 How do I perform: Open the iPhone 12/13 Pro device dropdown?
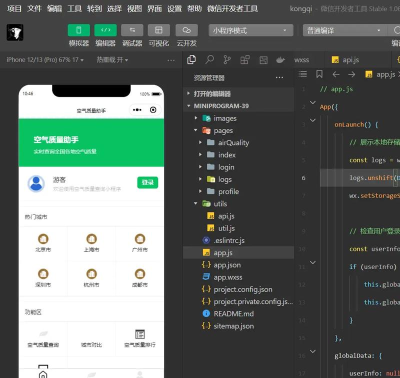(x=45, y=60)
